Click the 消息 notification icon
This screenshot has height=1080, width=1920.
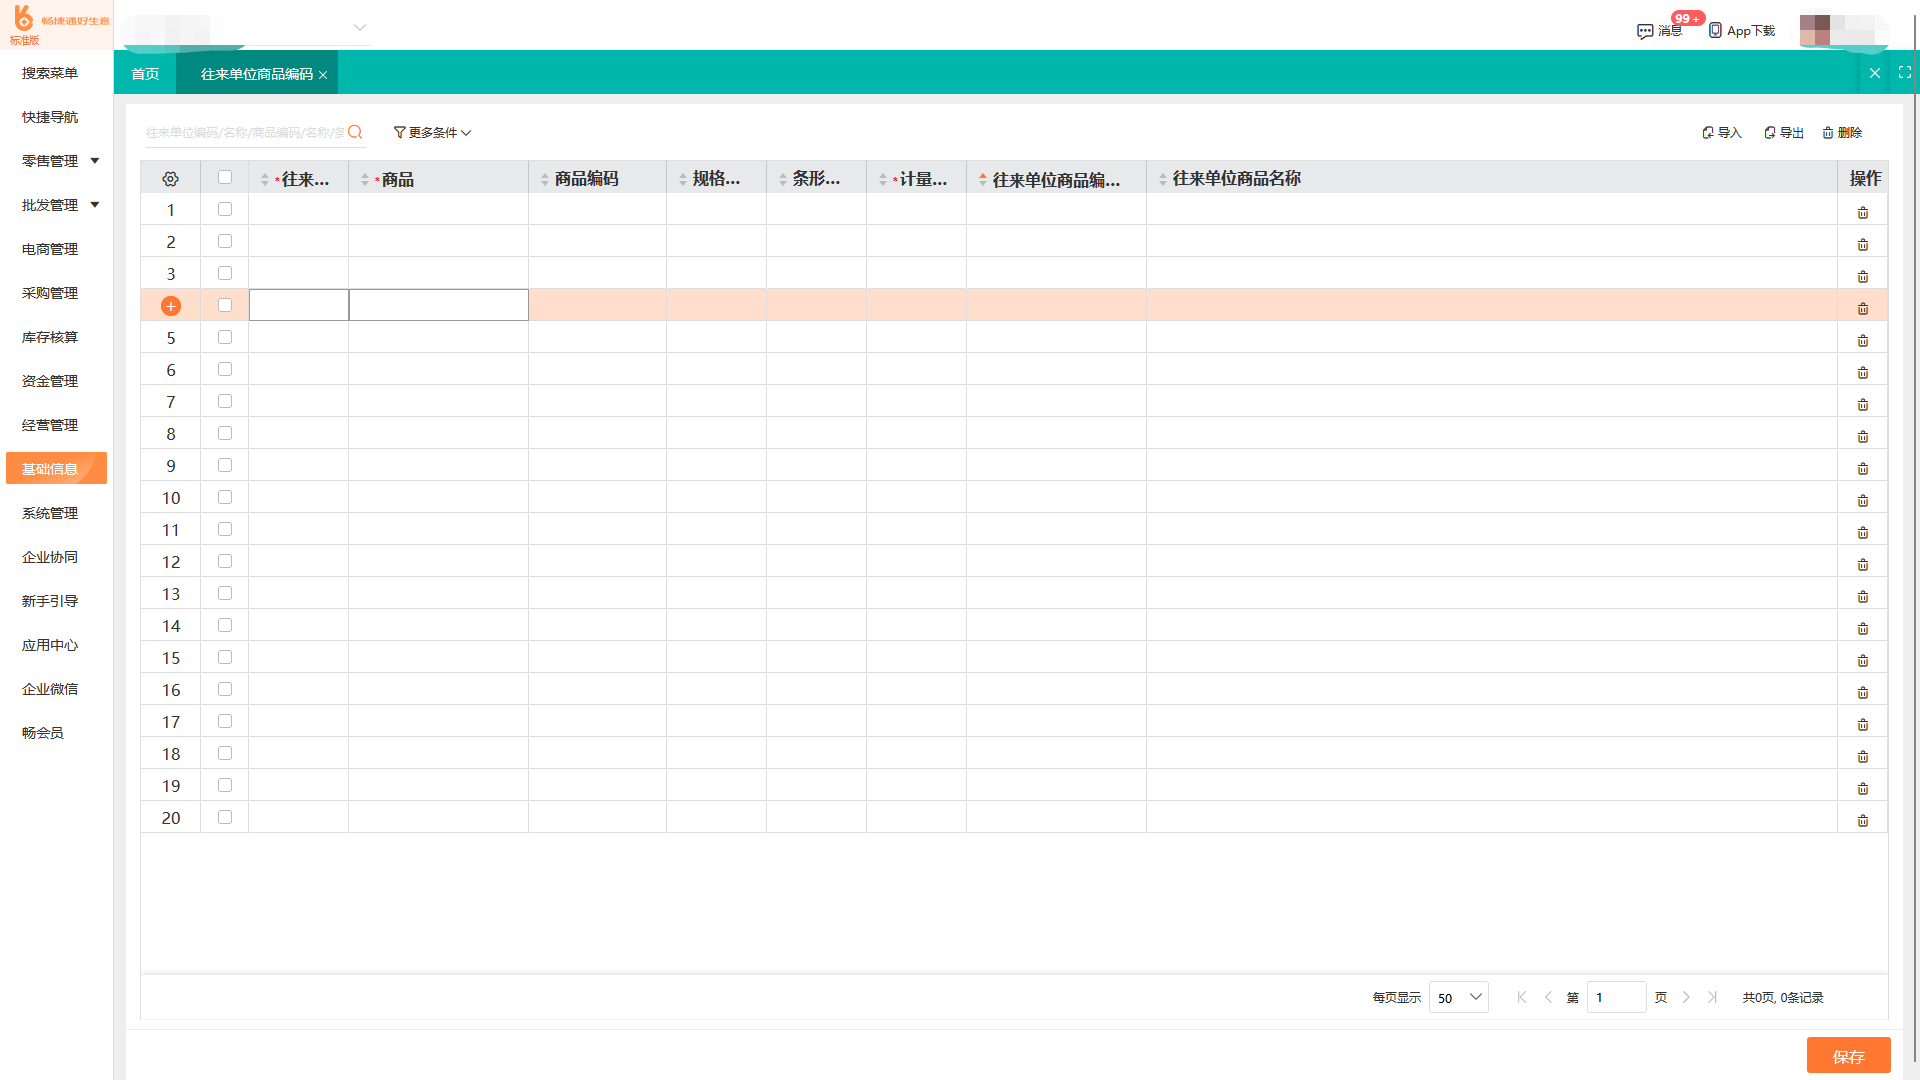point(1659,29)
